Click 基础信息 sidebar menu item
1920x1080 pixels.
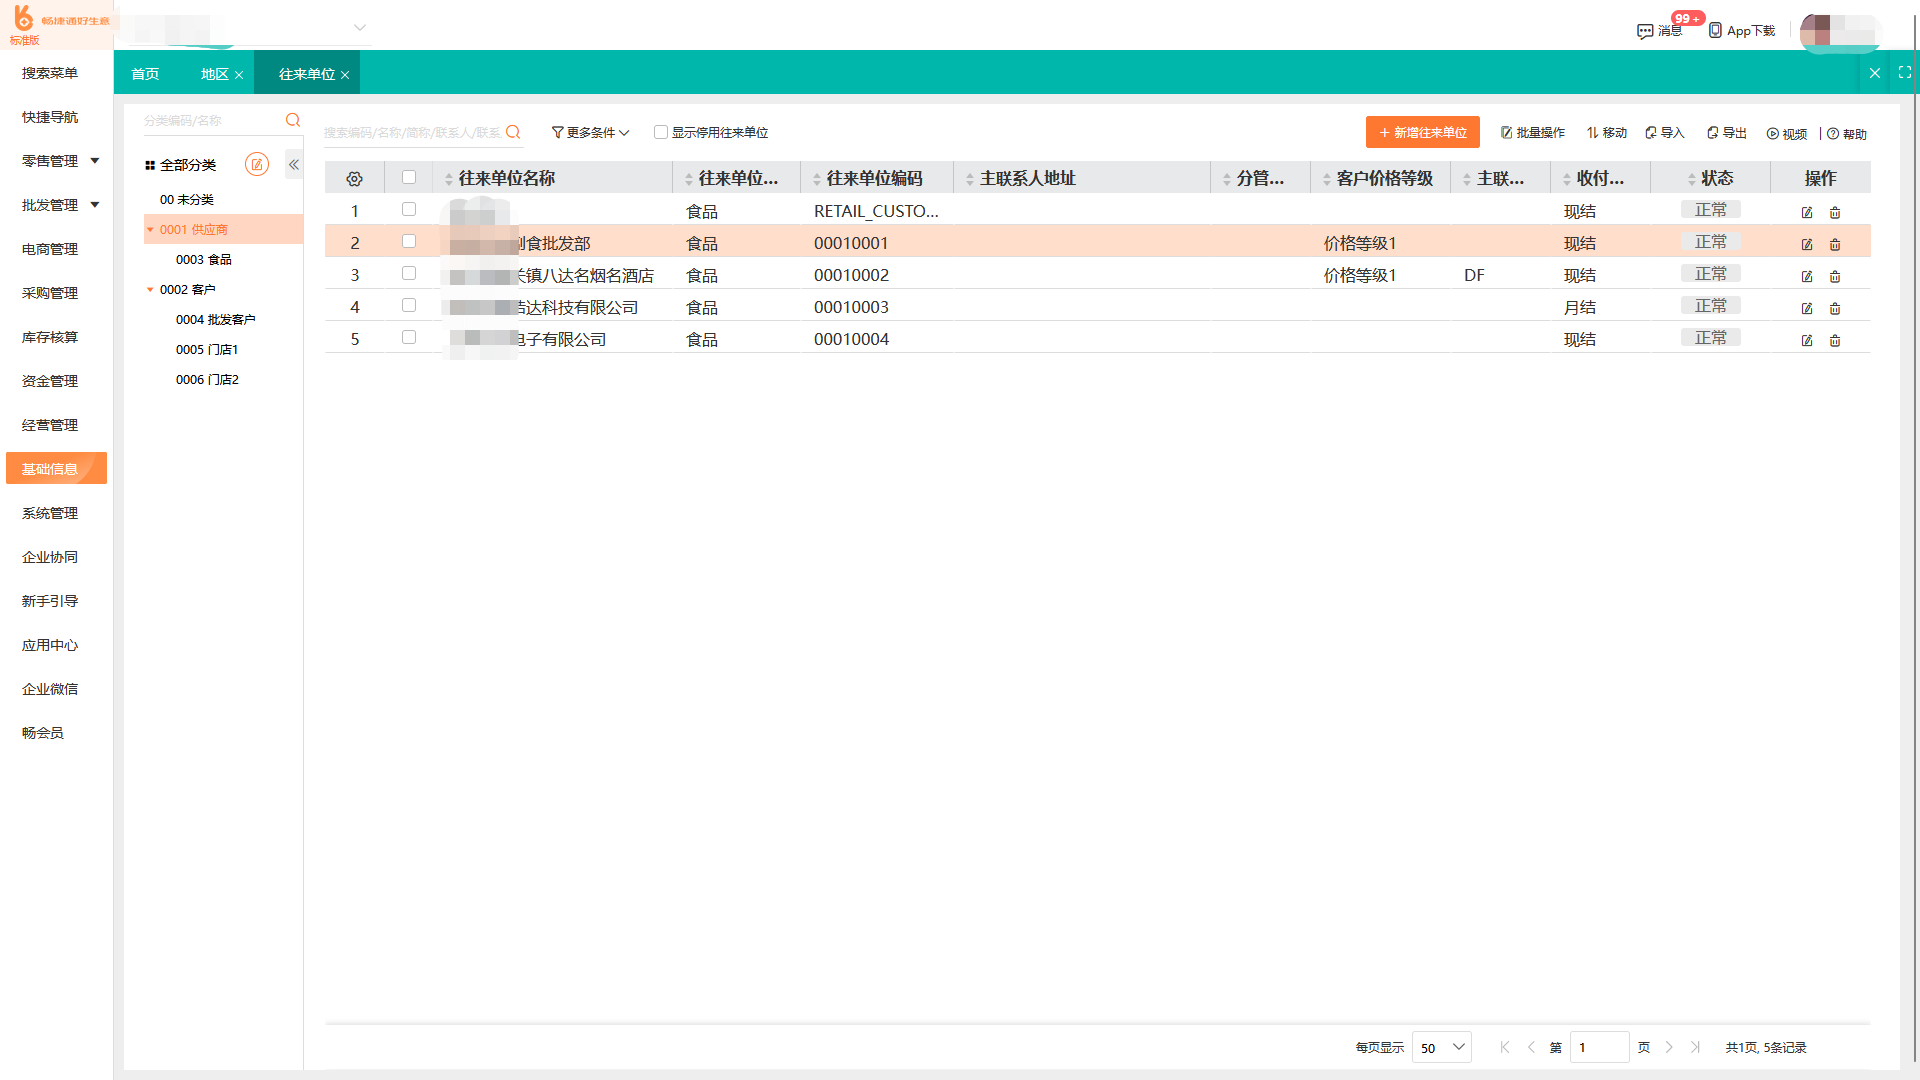coord(54,468)
